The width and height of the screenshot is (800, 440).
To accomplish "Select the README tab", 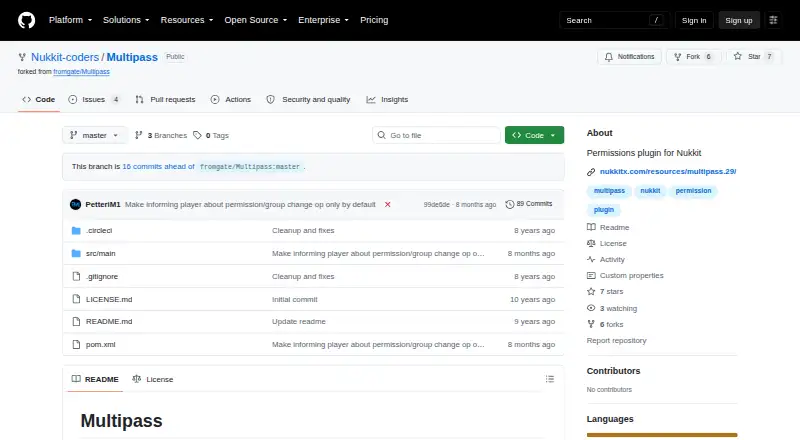I will tap(95, 379).
